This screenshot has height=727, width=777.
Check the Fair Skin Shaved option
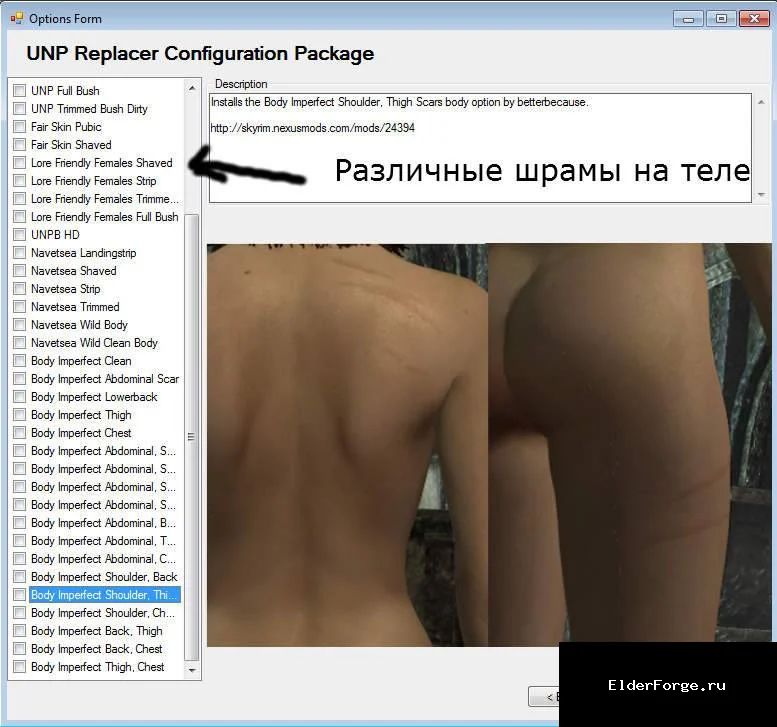19,145
